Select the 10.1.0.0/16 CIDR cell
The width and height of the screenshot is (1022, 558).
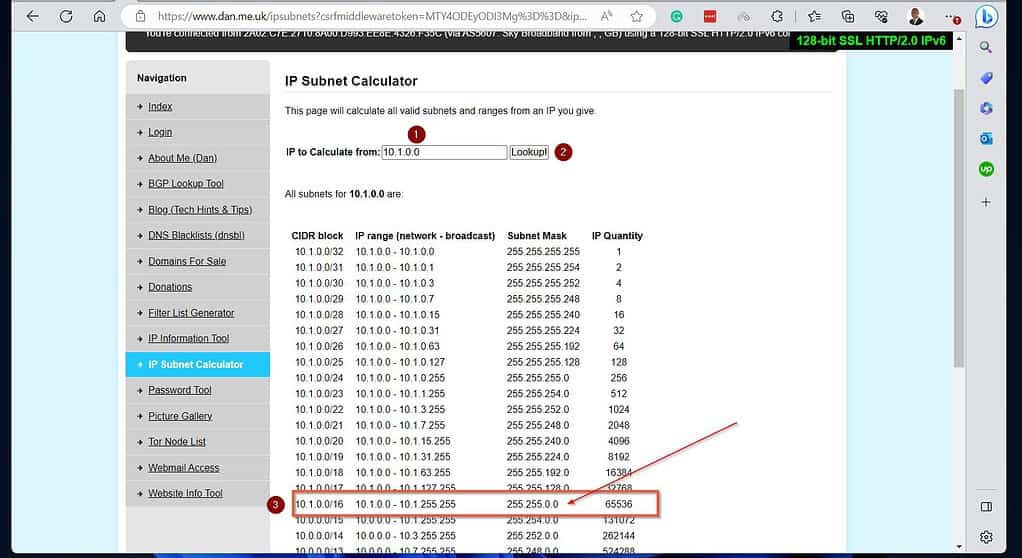319,505
